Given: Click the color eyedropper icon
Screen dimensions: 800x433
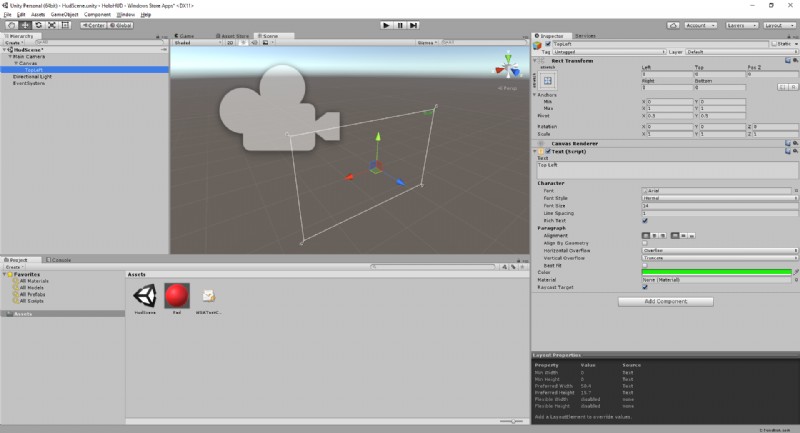Looking at the screenshot, I should click(796, 272).
